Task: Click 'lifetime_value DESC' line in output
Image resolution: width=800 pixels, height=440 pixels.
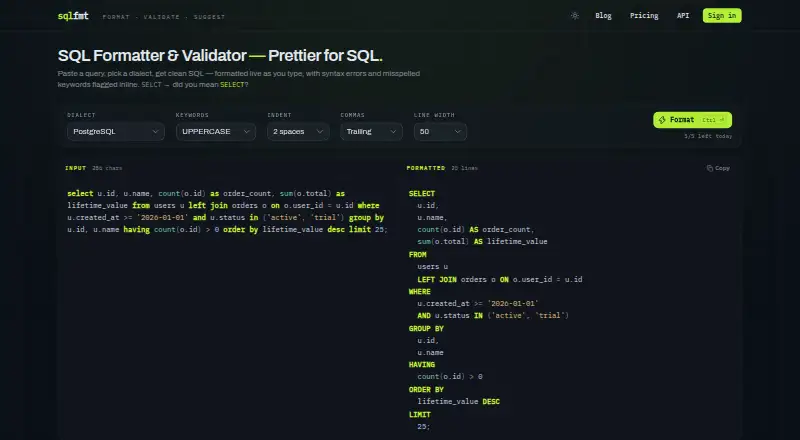Action: tap(458, 402)
